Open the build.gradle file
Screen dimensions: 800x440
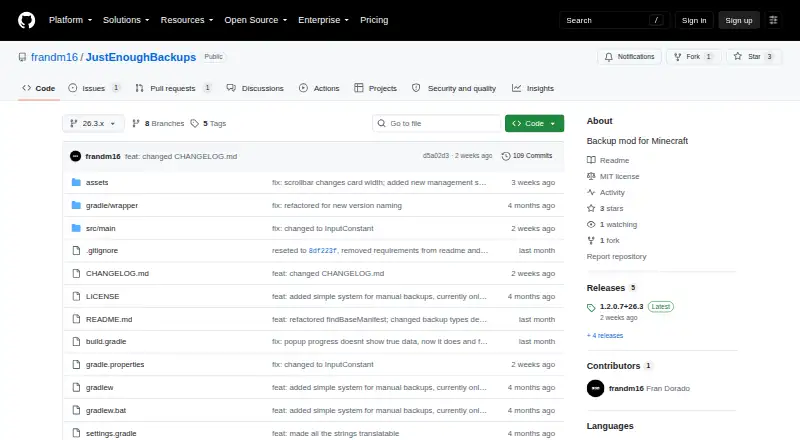click(x=106, y=341)
